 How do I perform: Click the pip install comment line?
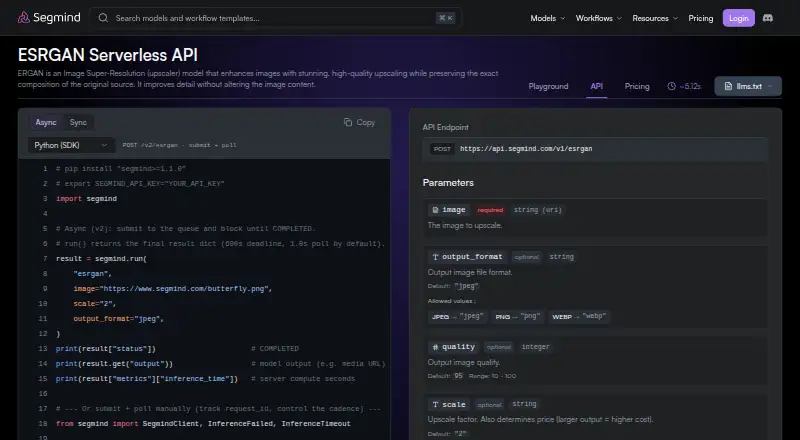pos(121,168)
